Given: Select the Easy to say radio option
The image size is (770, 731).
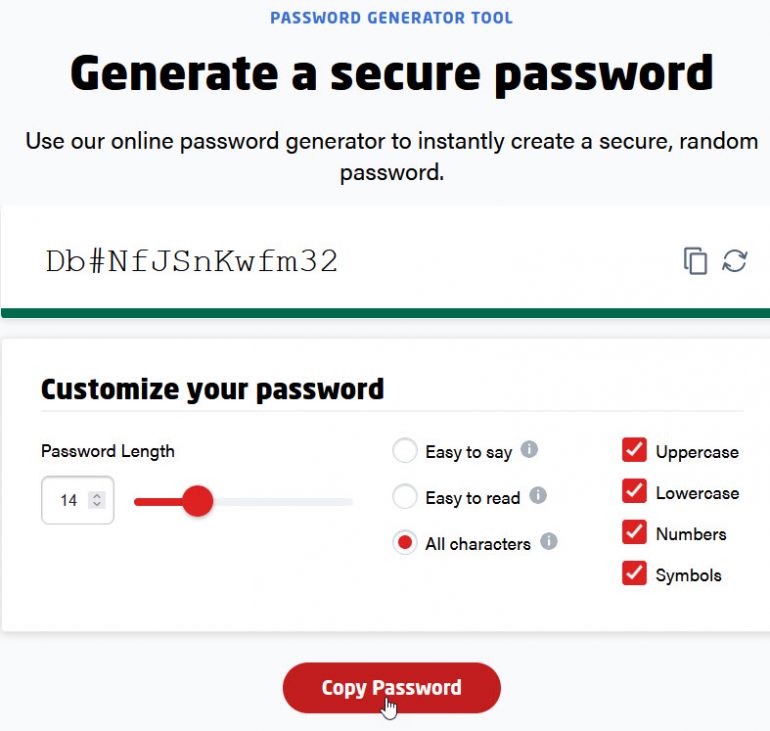Looking at the screenshot, I should 405,451.
